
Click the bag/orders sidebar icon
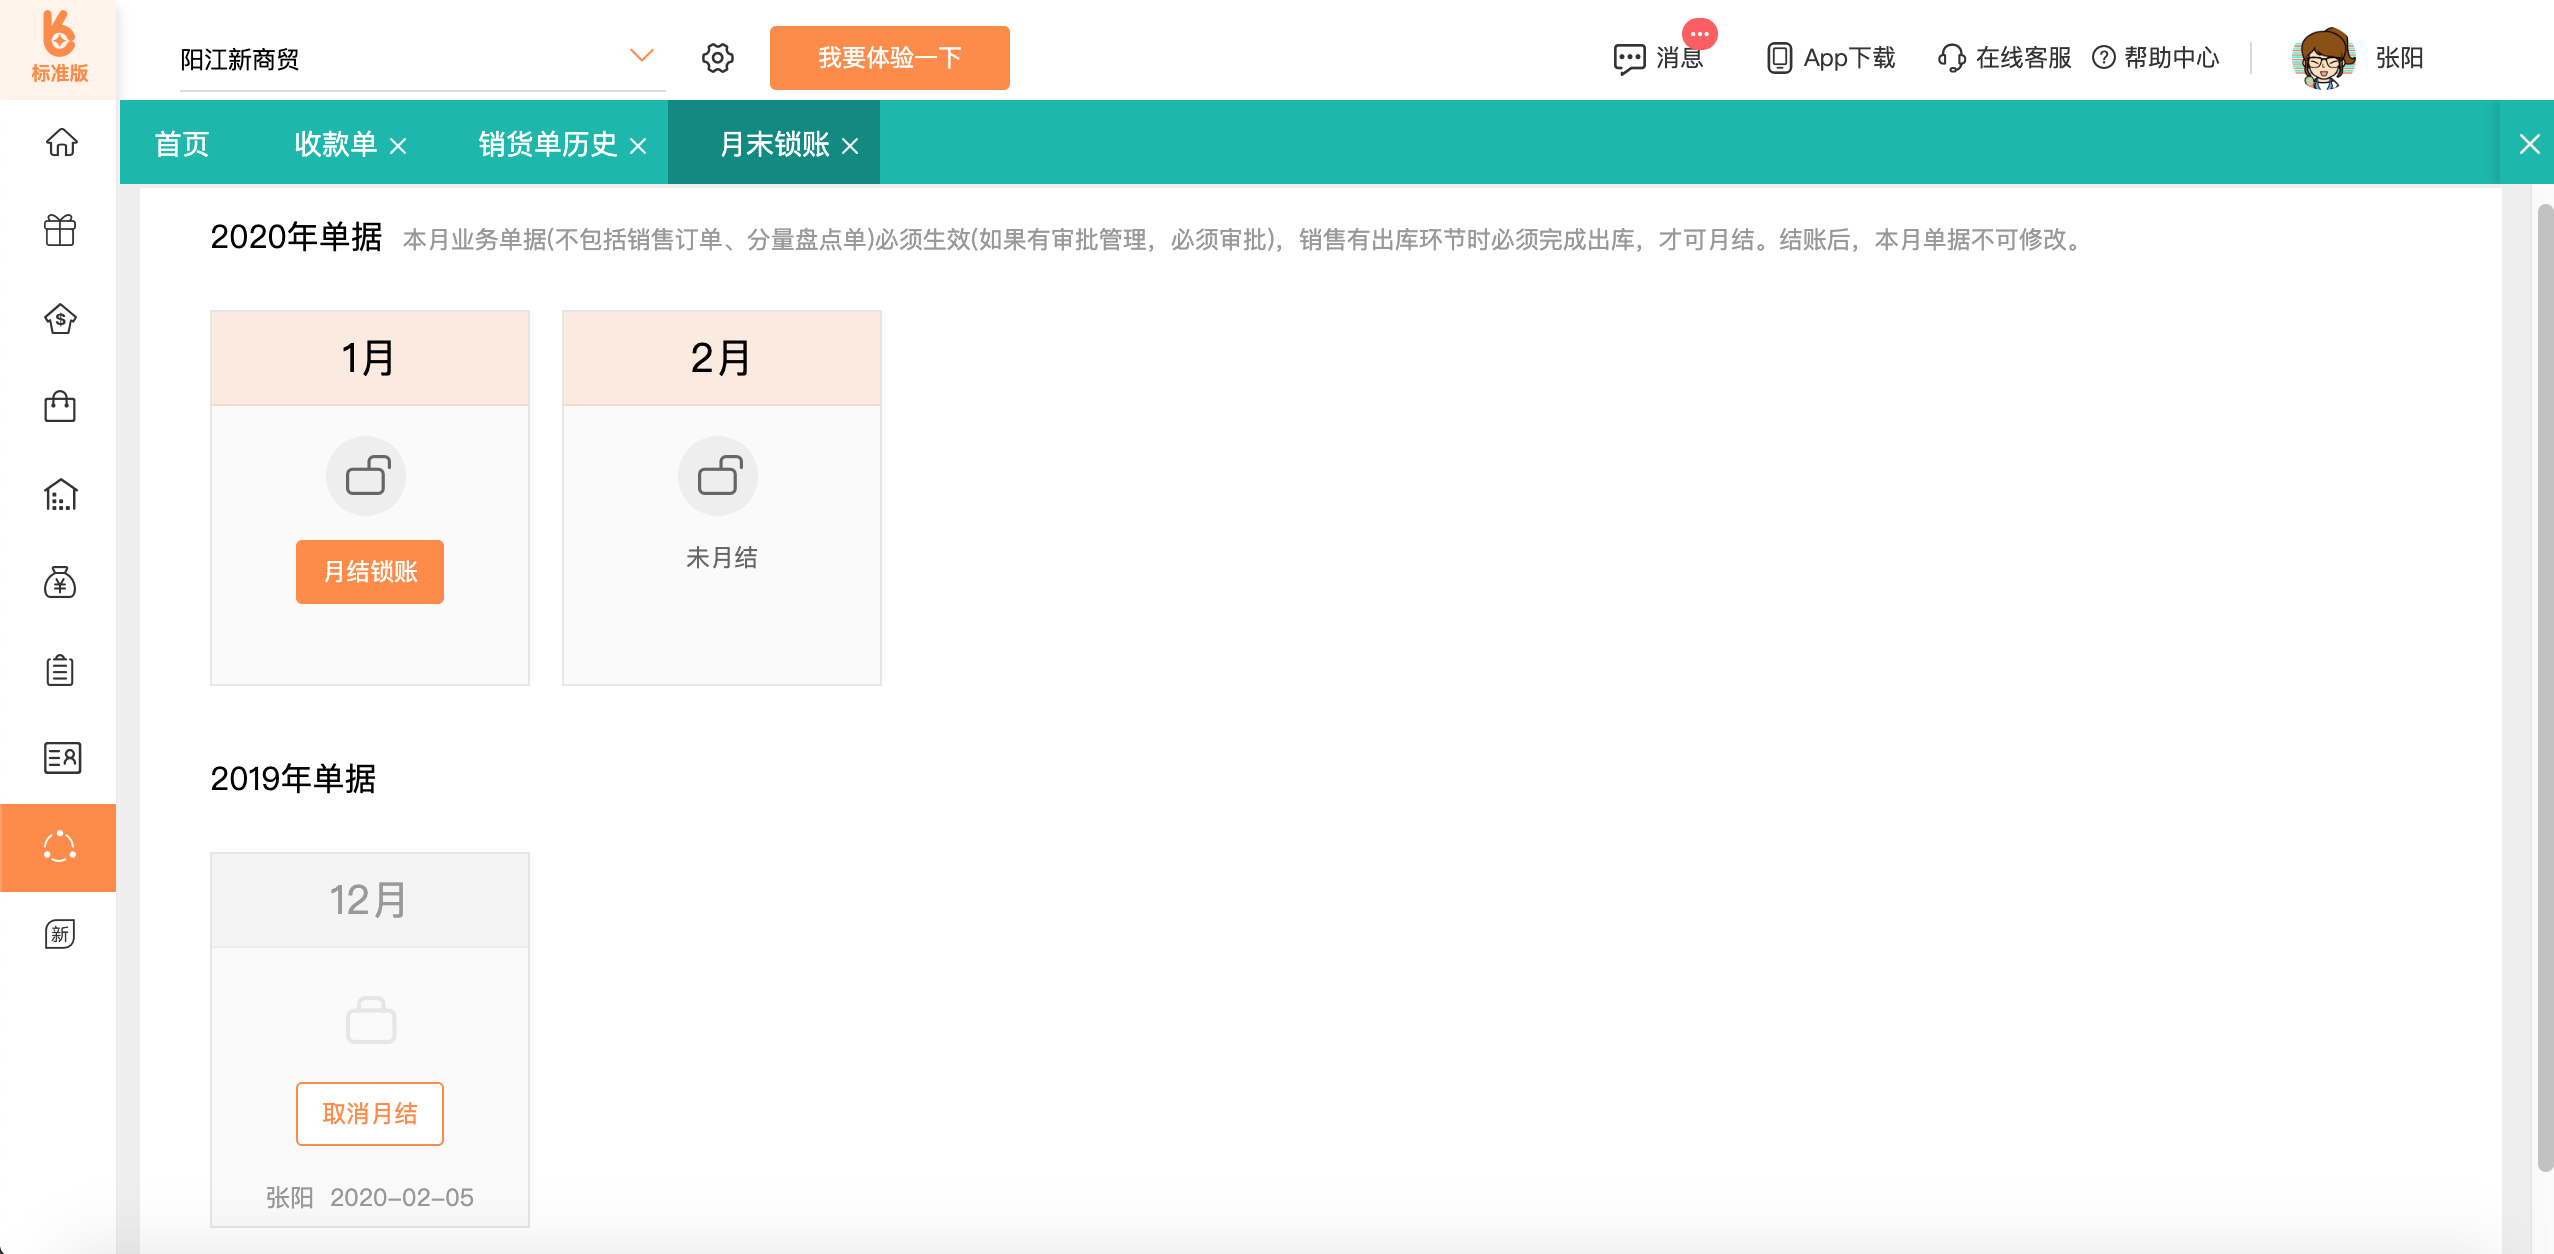coord(60,404)
